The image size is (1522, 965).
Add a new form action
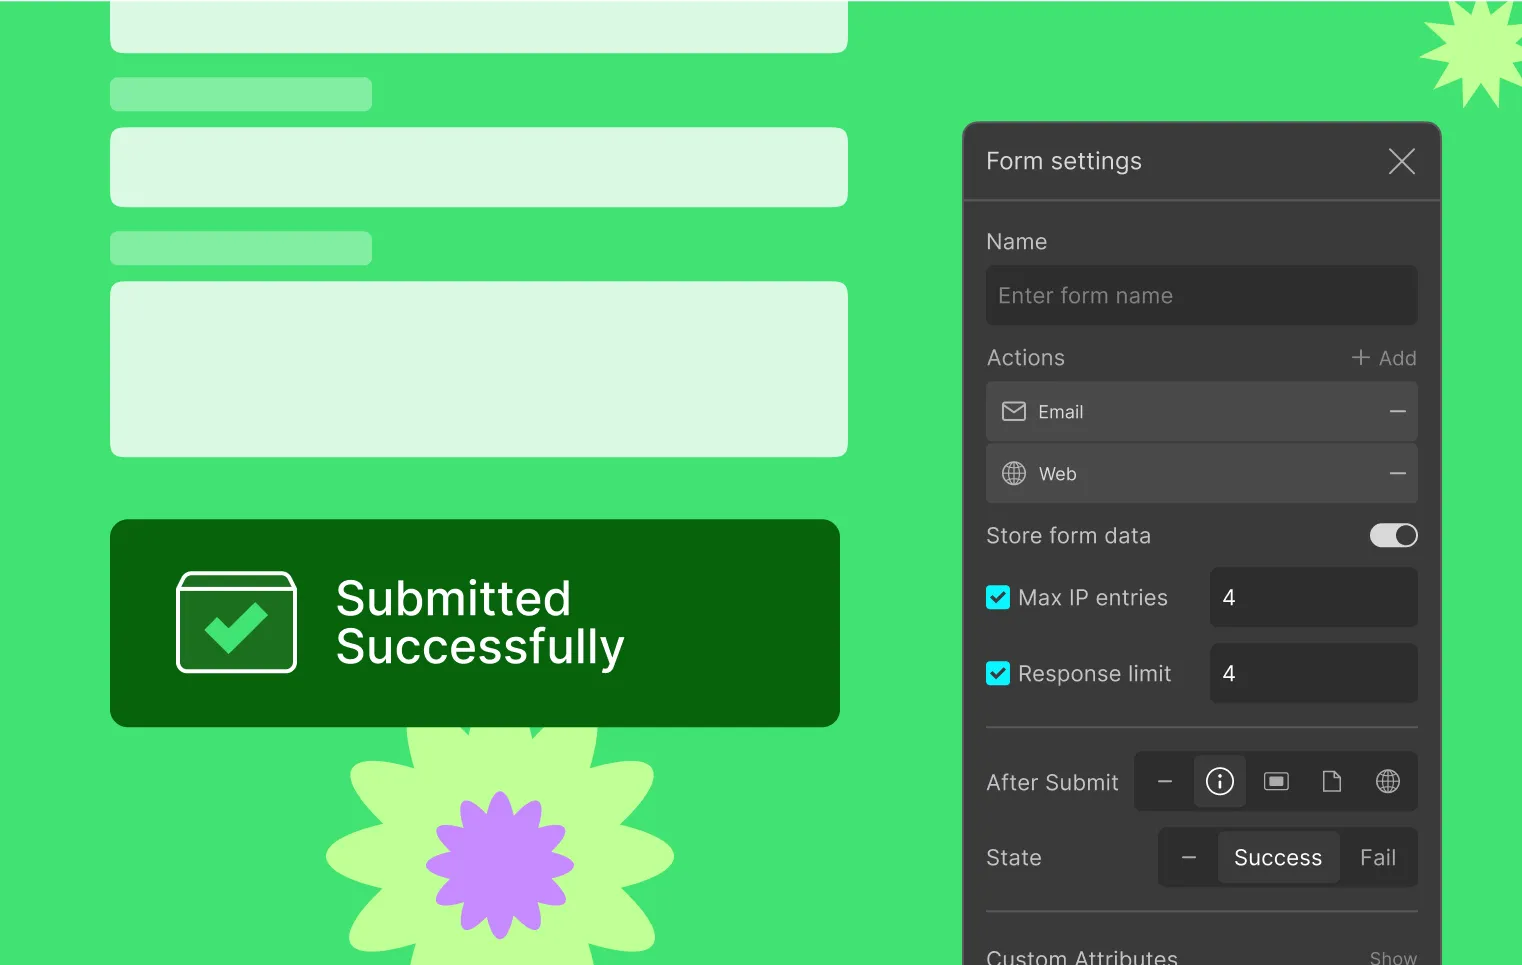point(1384,358)
